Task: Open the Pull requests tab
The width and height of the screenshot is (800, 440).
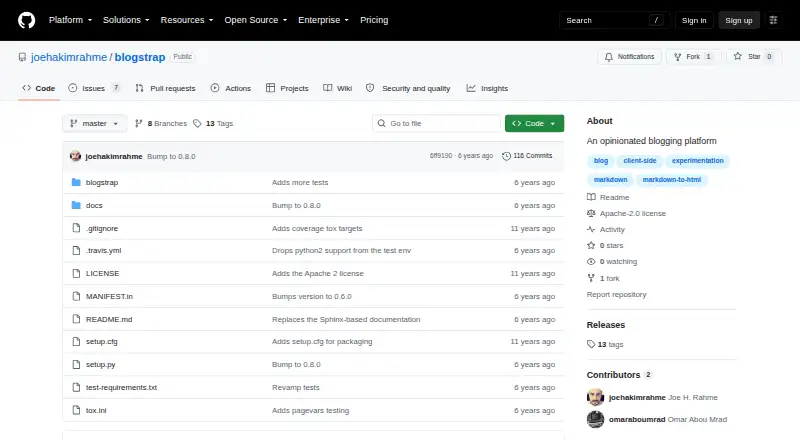Action: (165, 88)
